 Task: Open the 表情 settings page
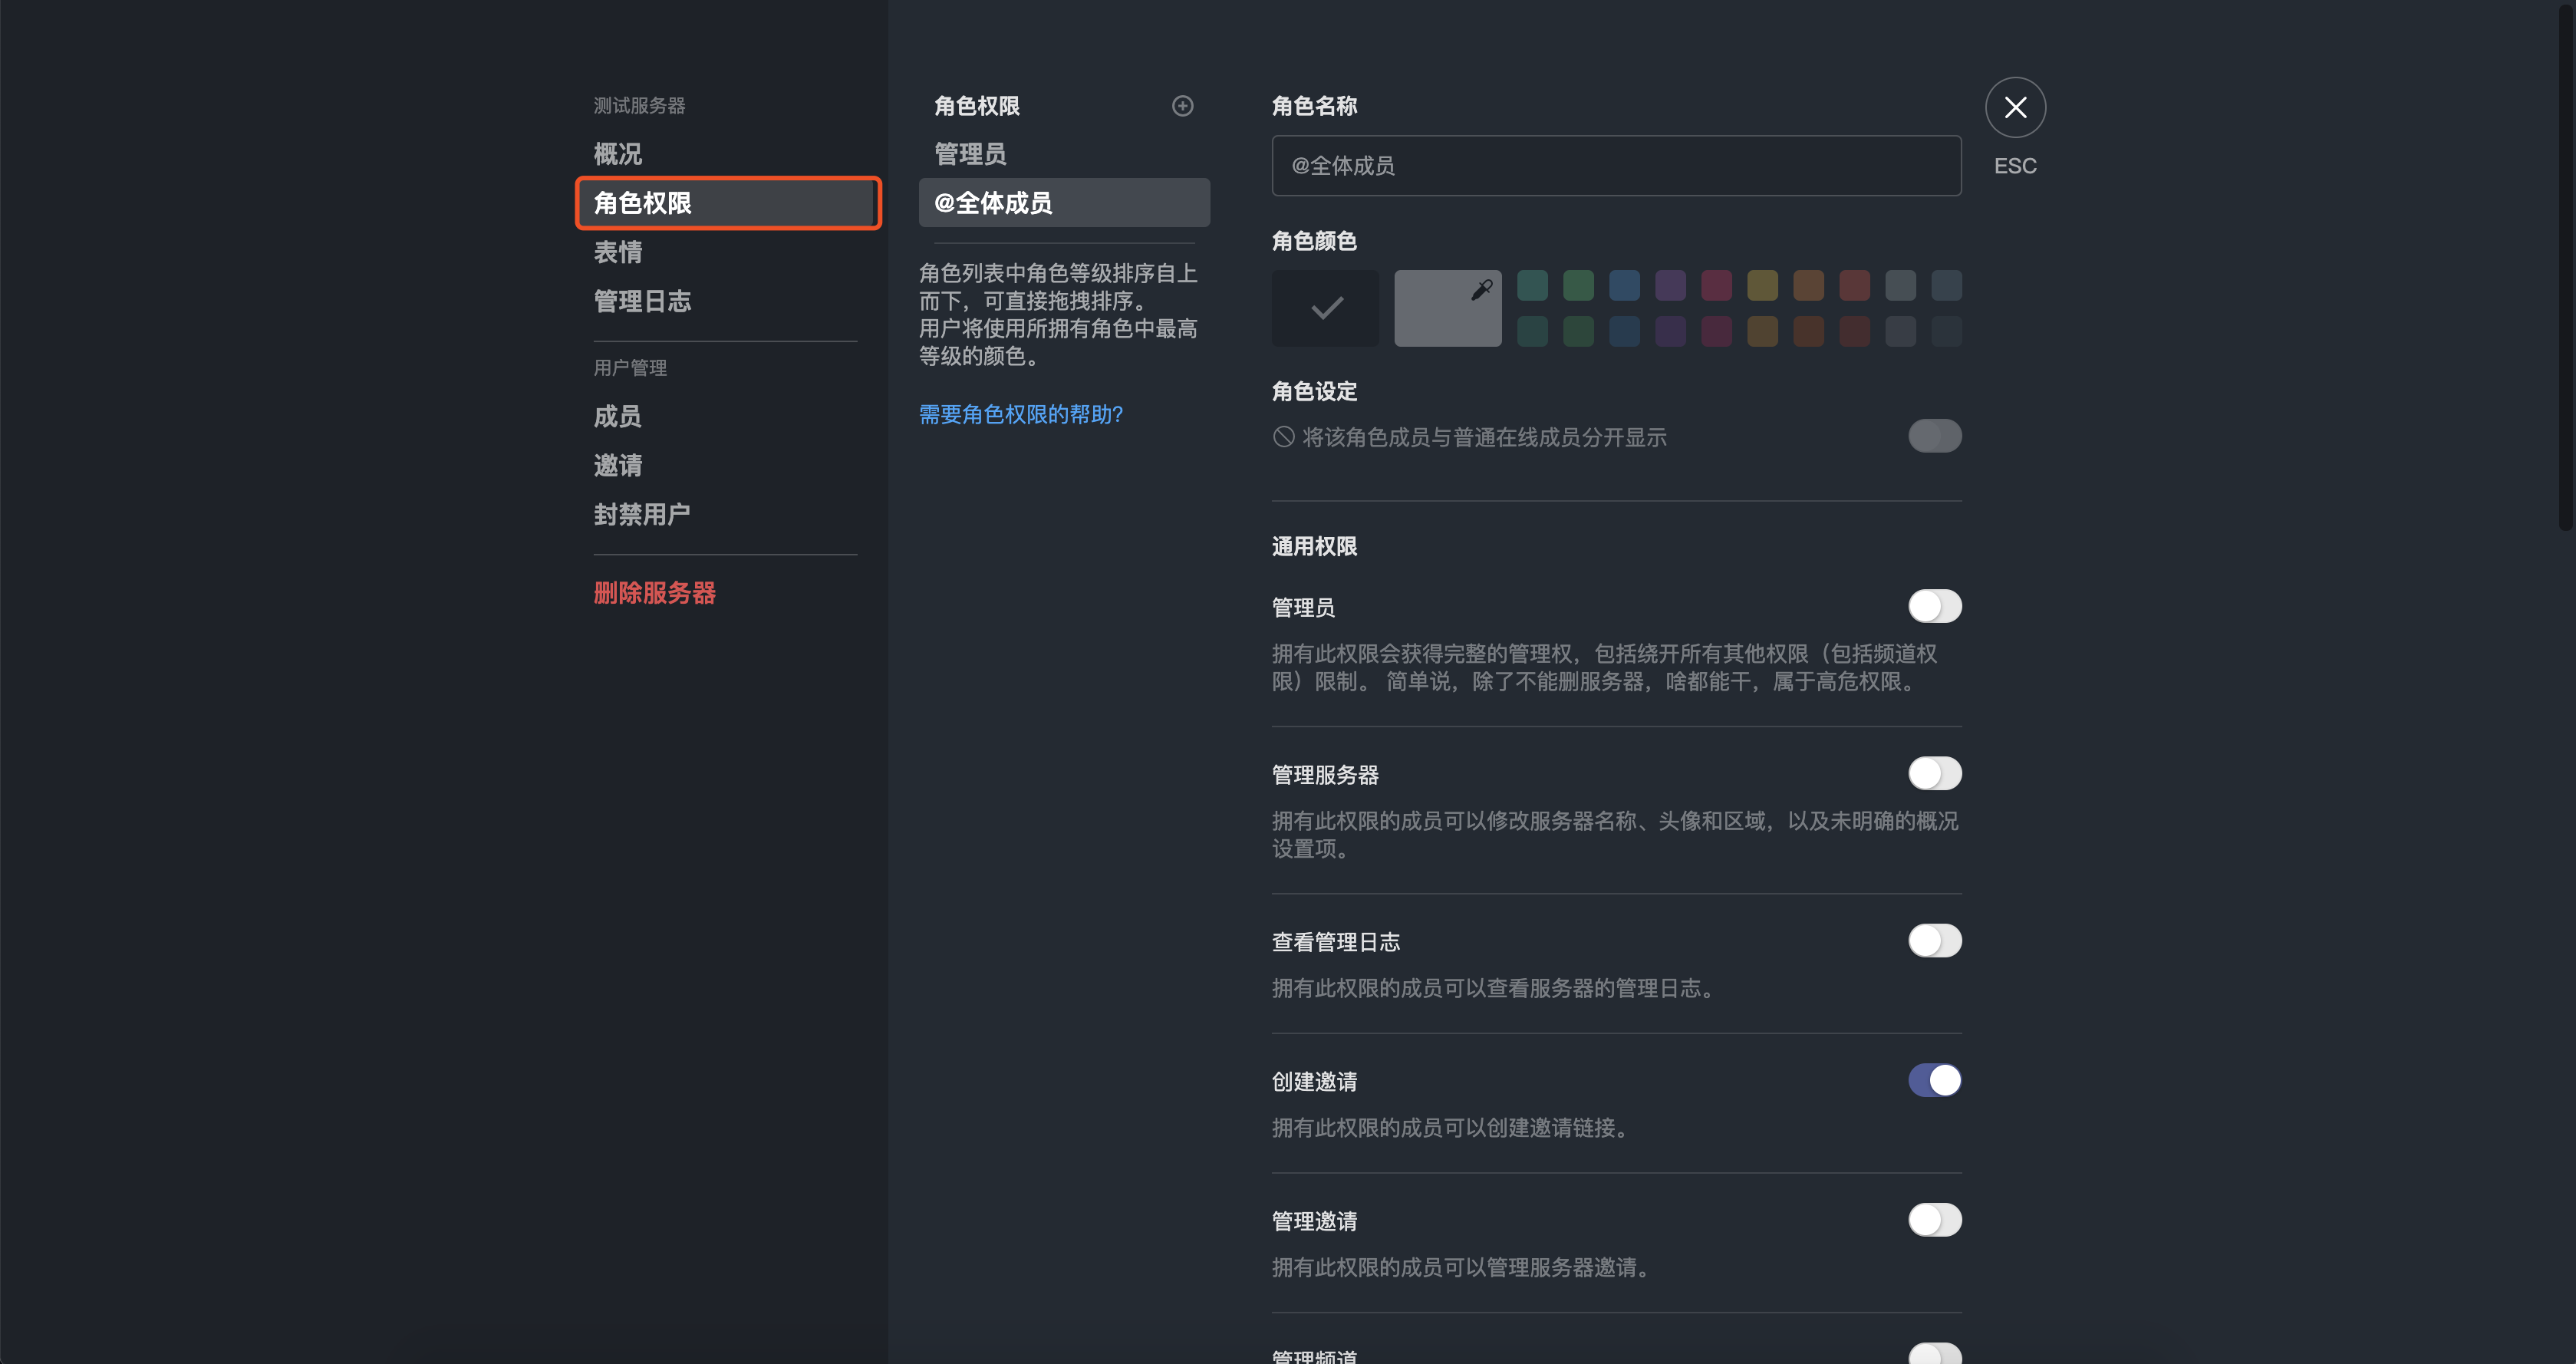click(x=617, y=252)
